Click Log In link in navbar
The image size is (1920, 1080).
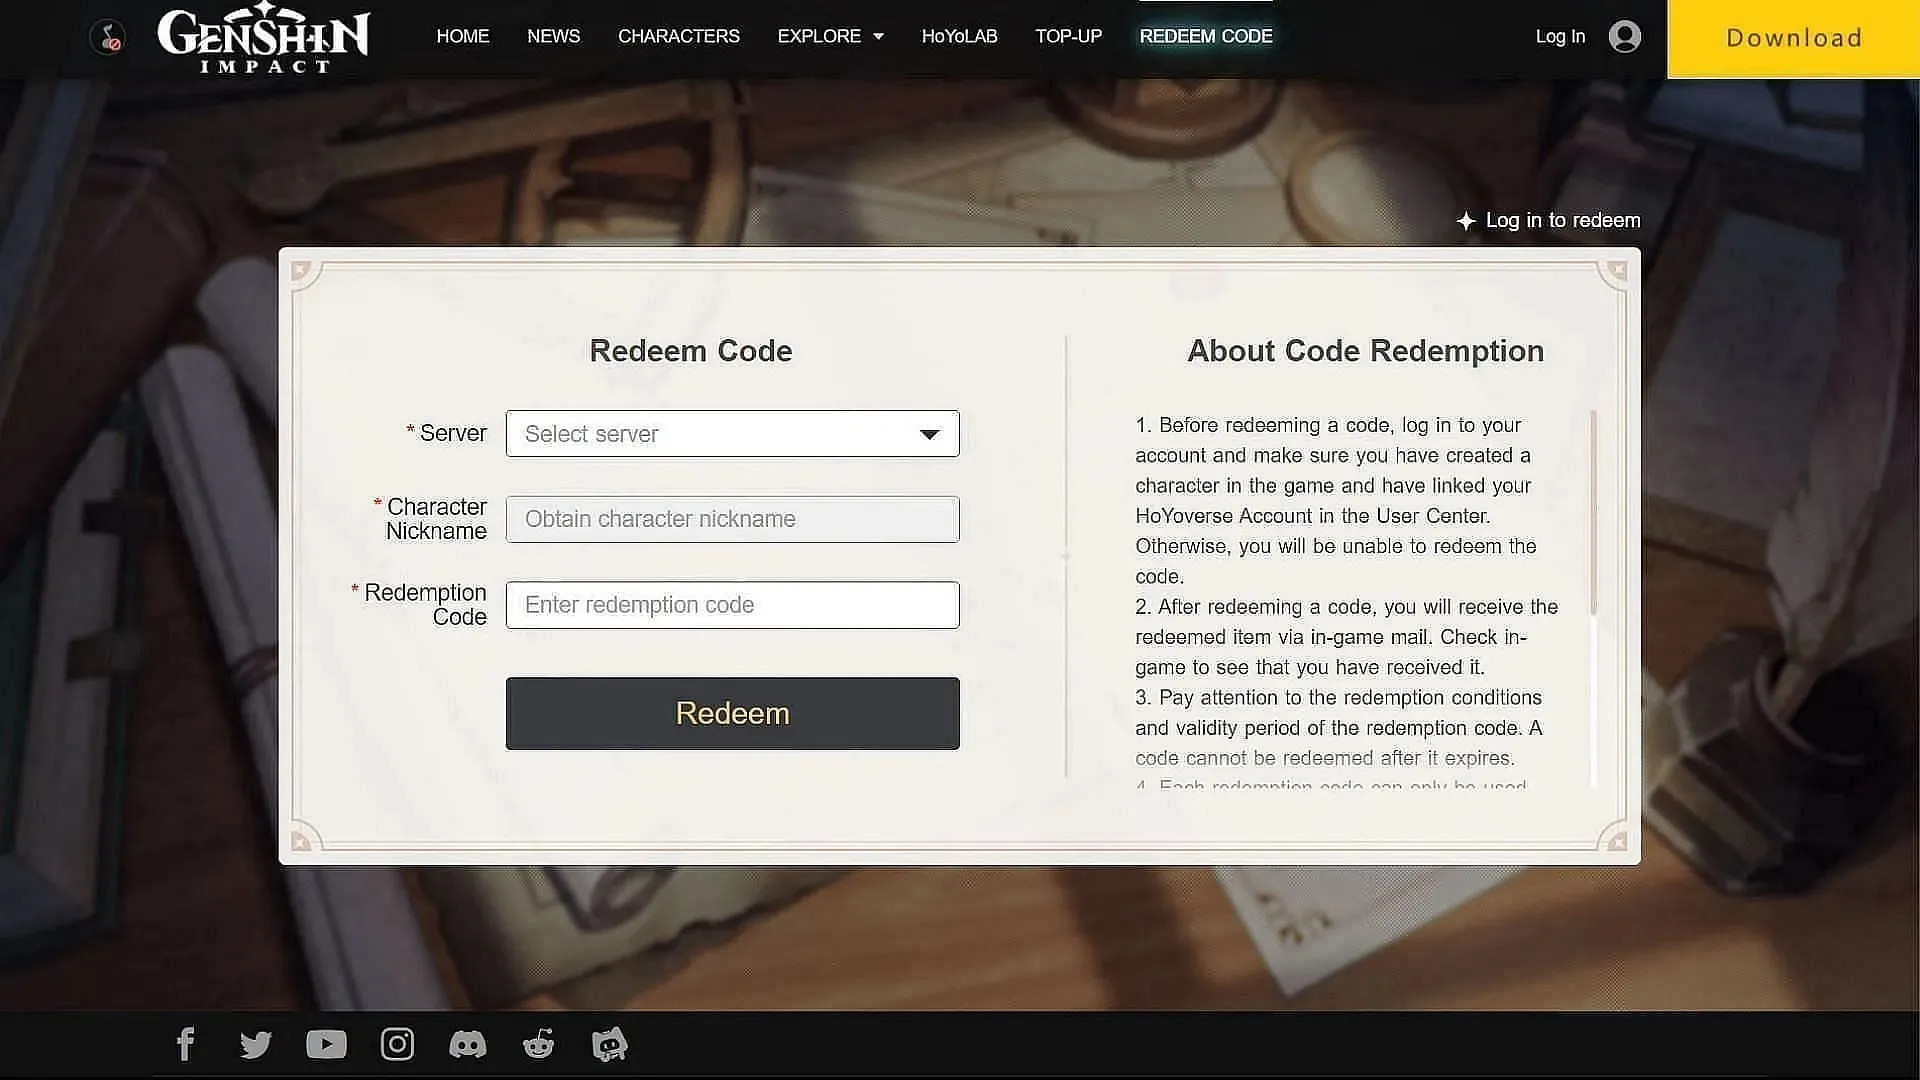pos(1560,36)
